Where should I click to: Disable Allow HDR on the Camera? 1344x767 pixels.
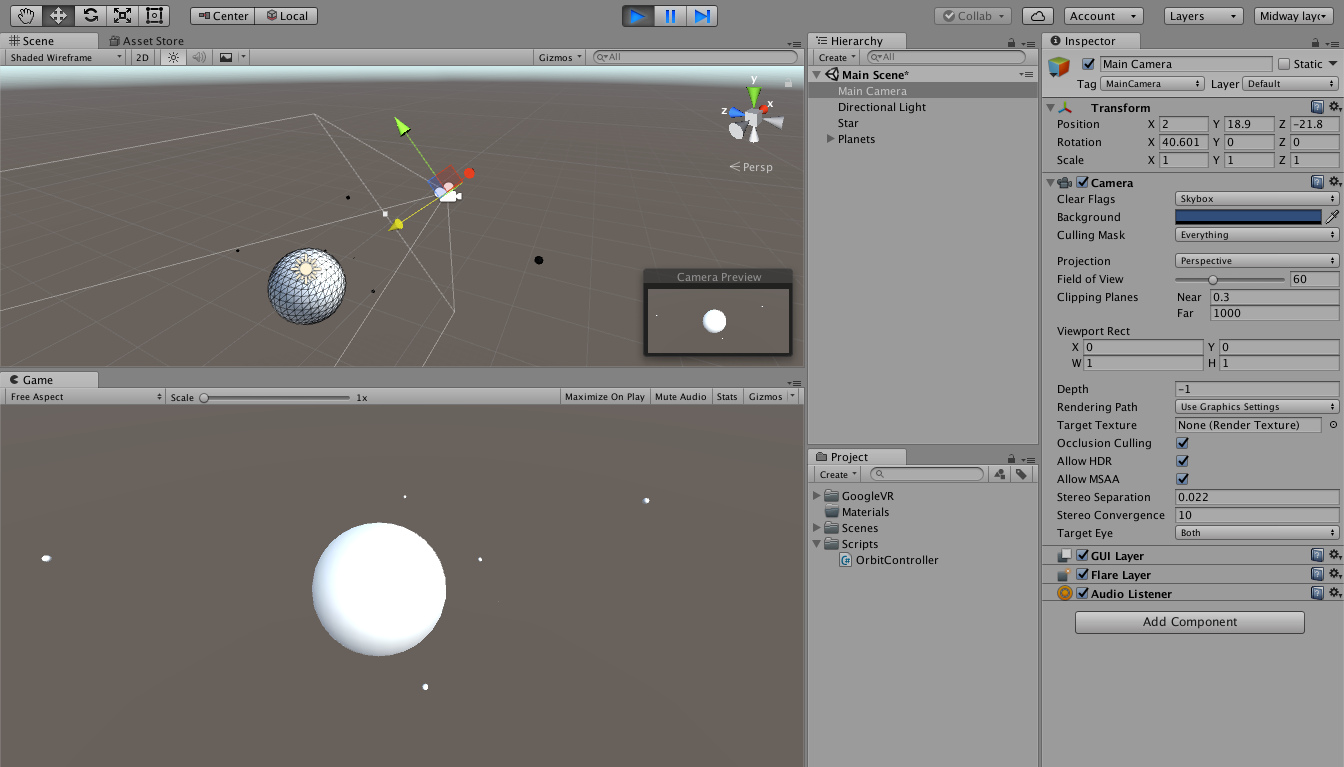(1182, 461)
